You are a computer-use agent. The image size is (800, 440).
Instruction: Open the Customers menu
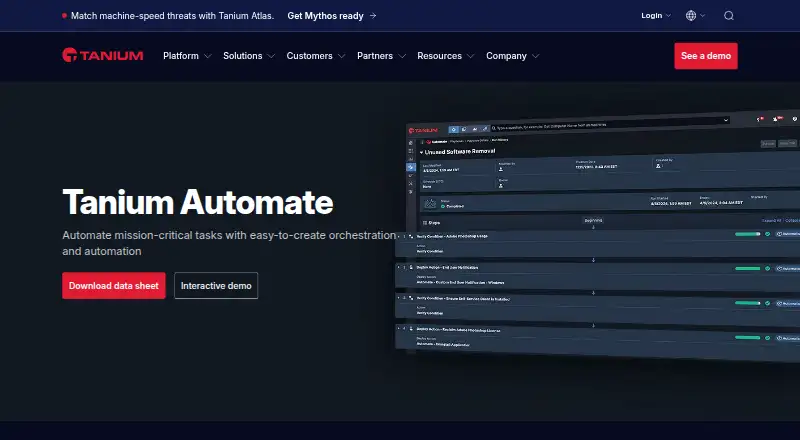315,56
